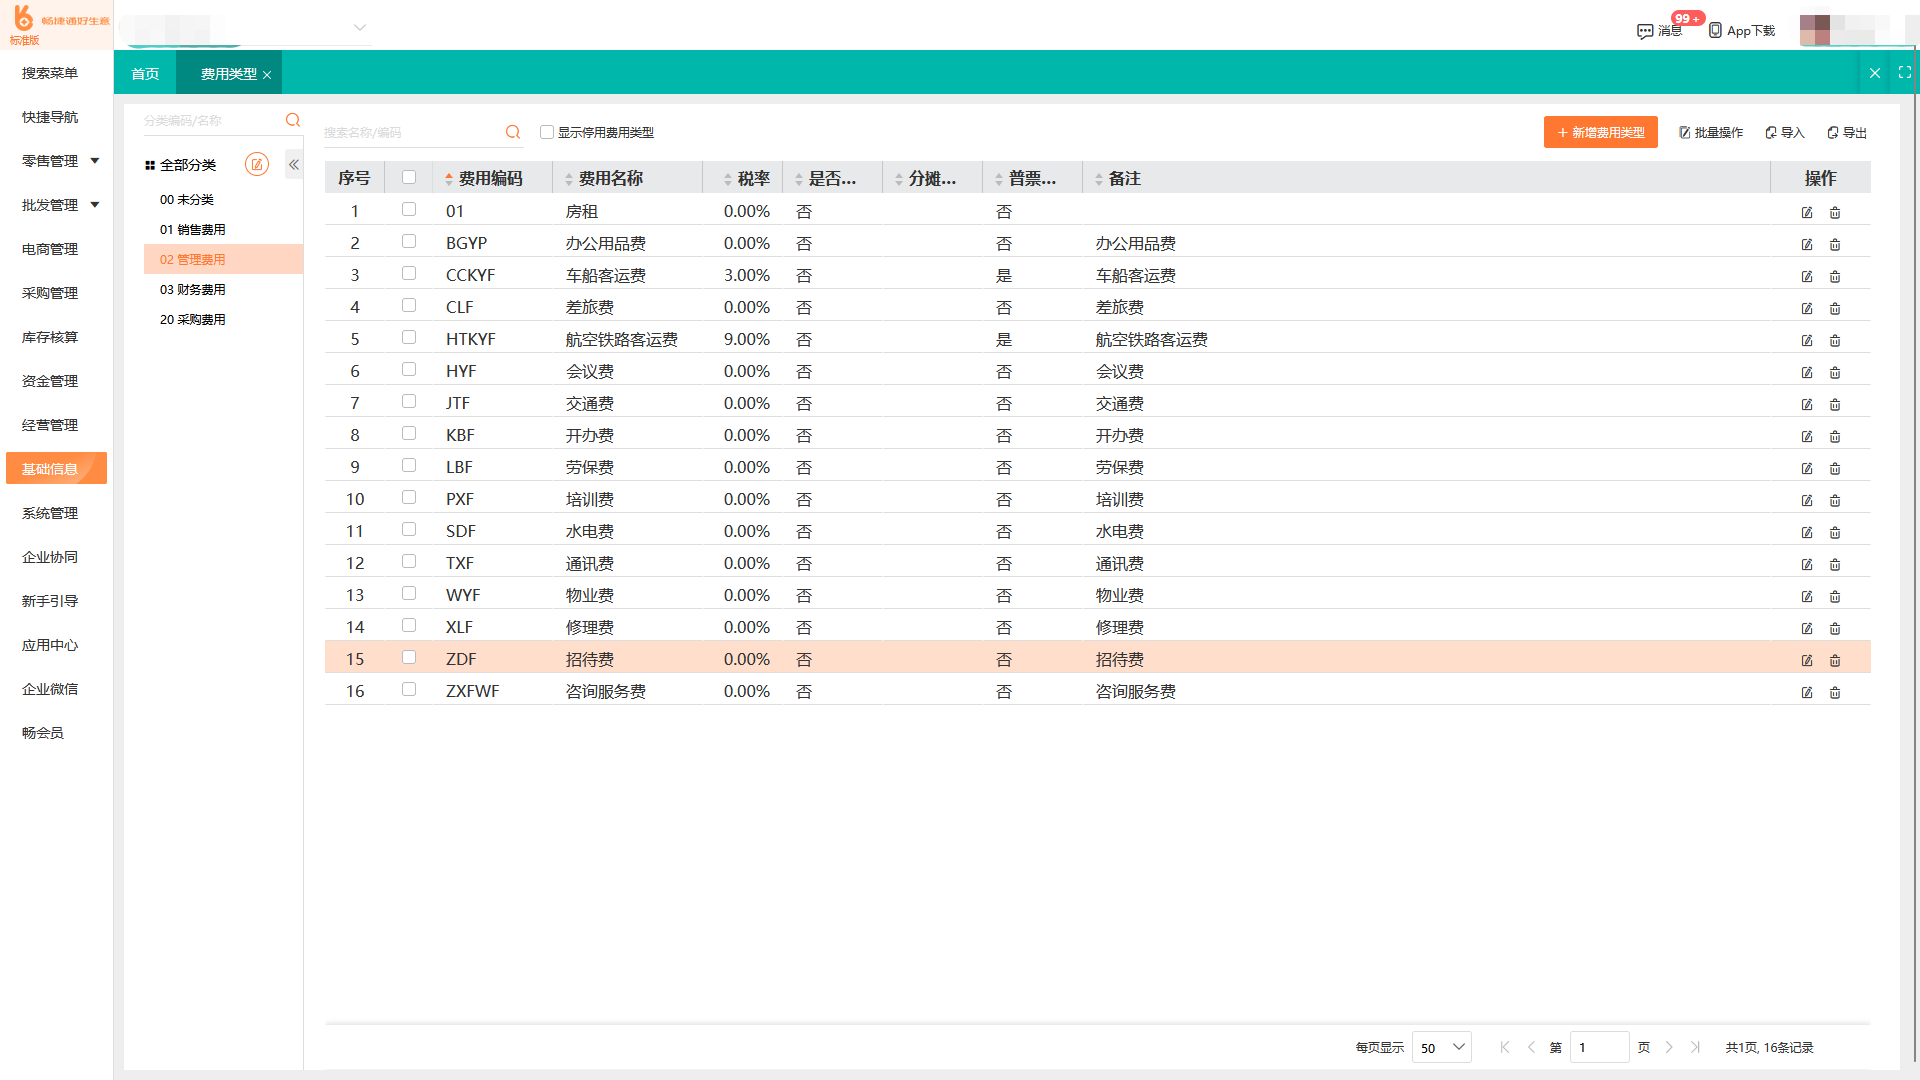Click the delete icon for ZDF entry
Screen dimensions: 1920x1080
coord(1834,658)
